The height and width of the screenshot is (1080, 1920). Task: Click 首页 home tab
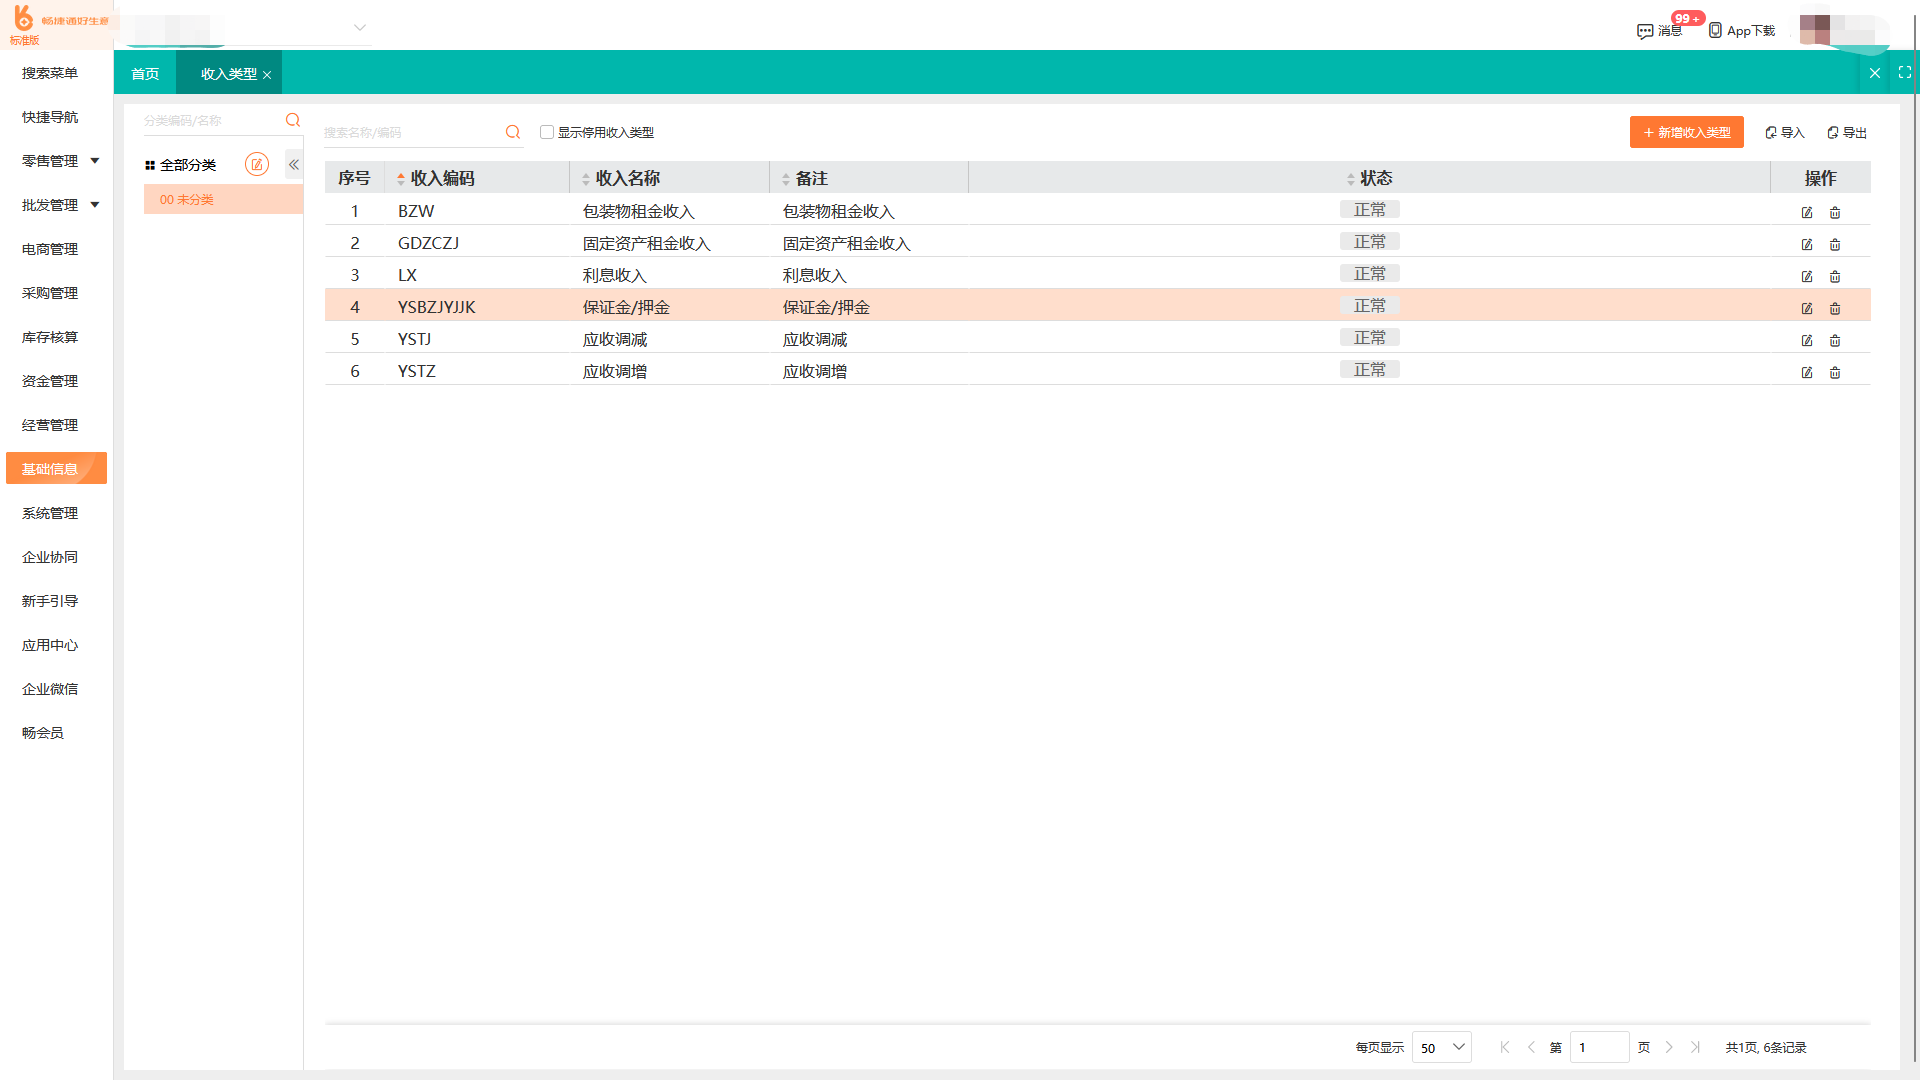[x=145, y=74]
